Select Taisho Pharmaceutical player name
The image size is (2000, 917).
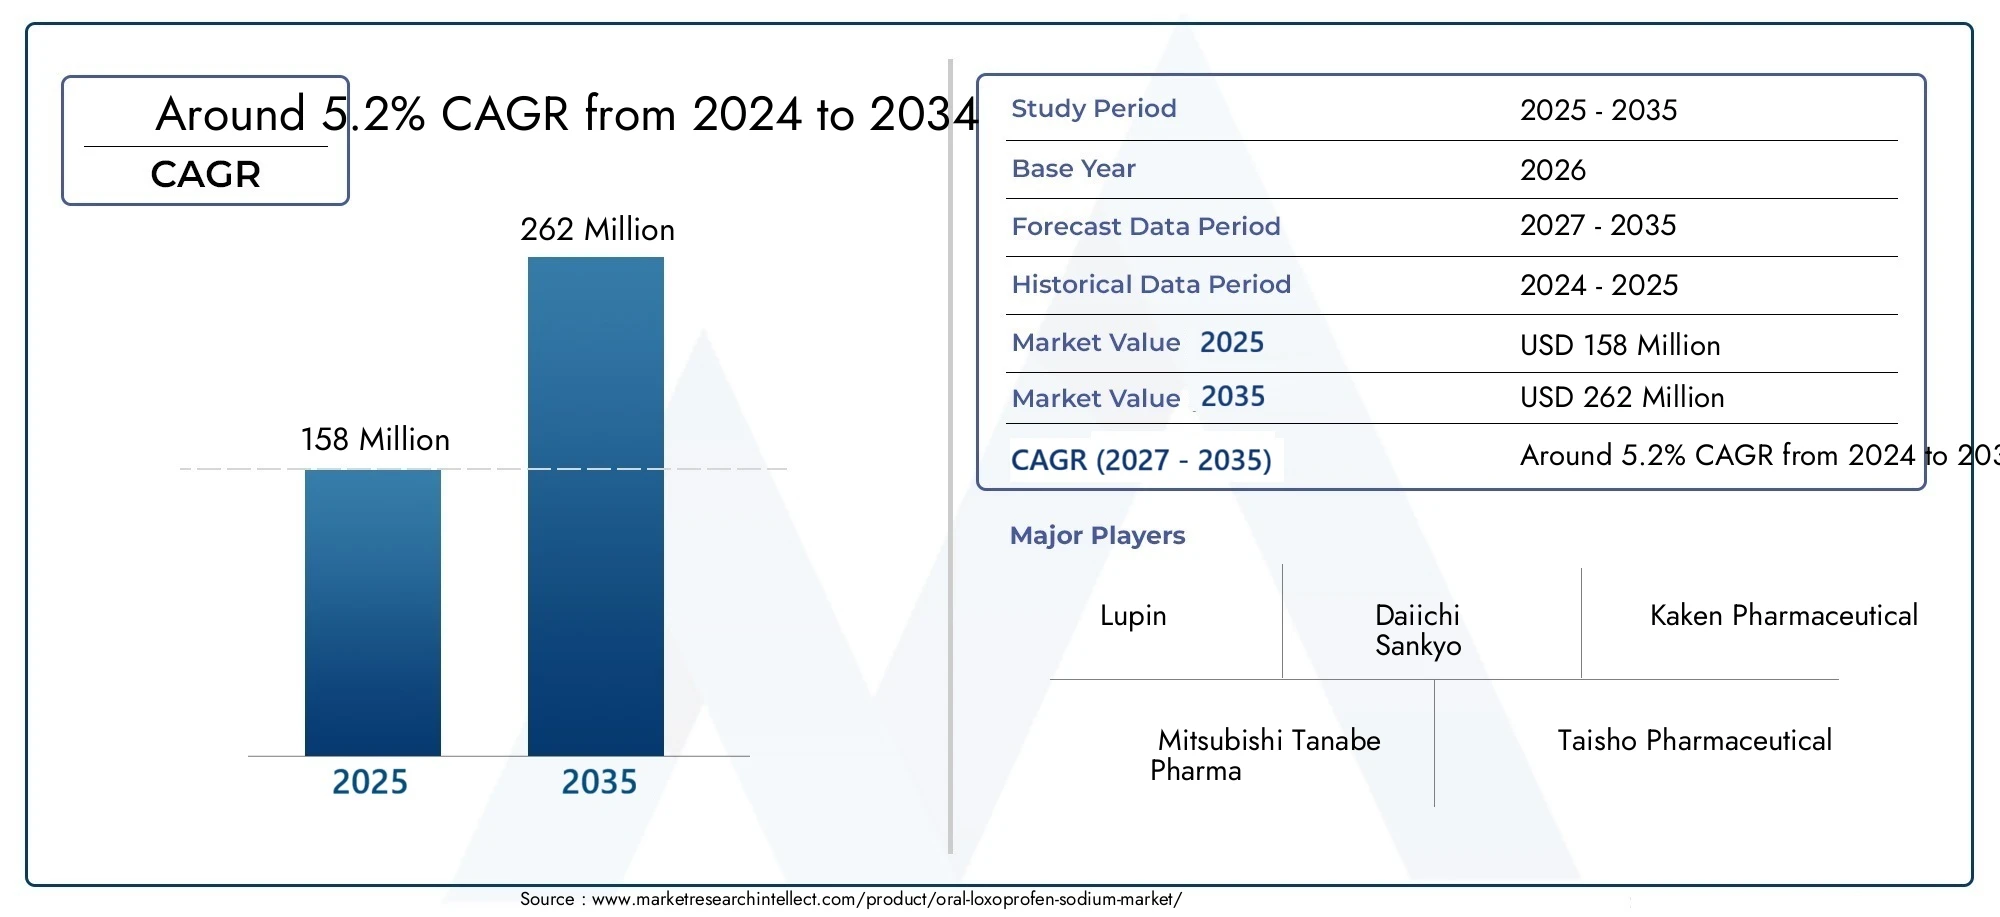[1695, 741]
